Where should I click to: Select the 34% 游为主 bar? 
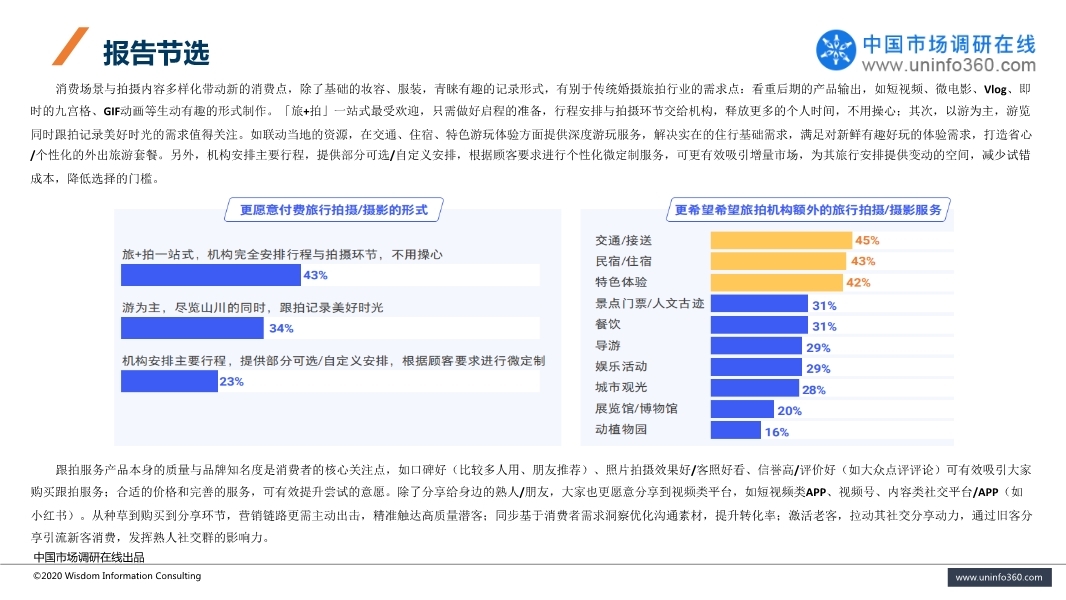[x=193, y=328]
